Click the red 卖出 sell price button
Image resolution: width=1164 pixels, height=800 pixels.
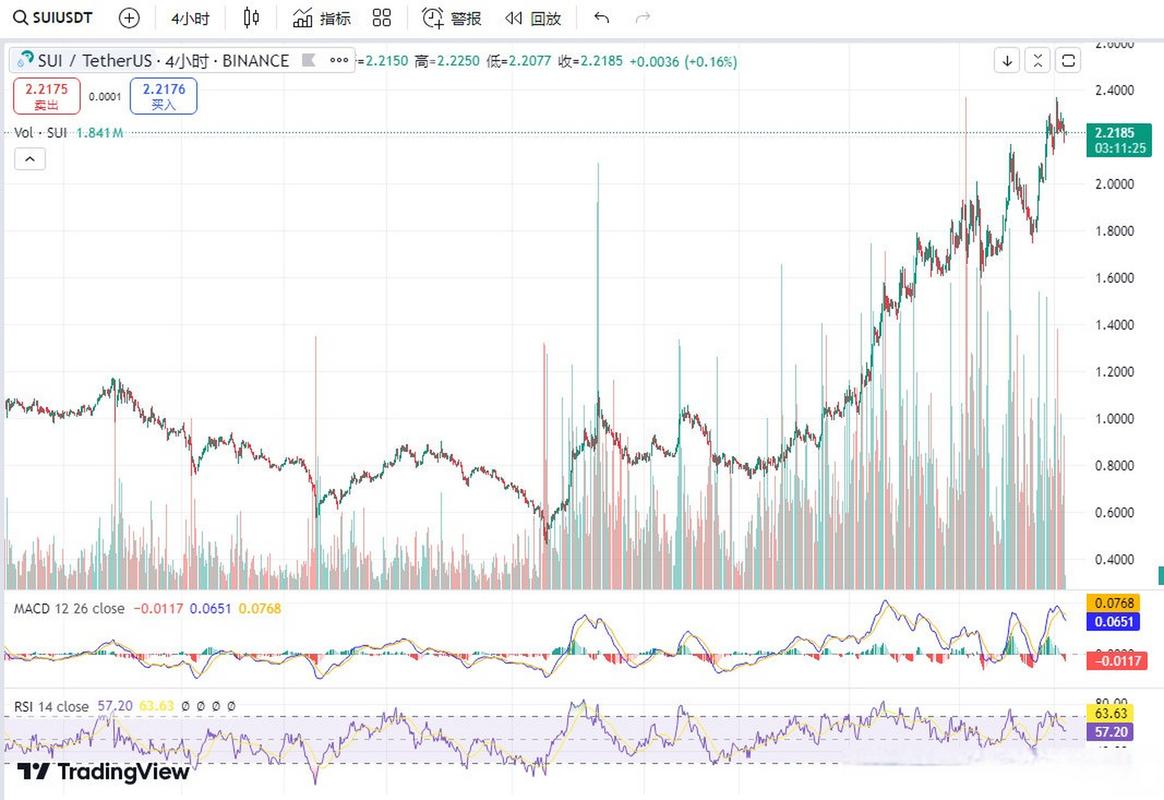[47, 96]
